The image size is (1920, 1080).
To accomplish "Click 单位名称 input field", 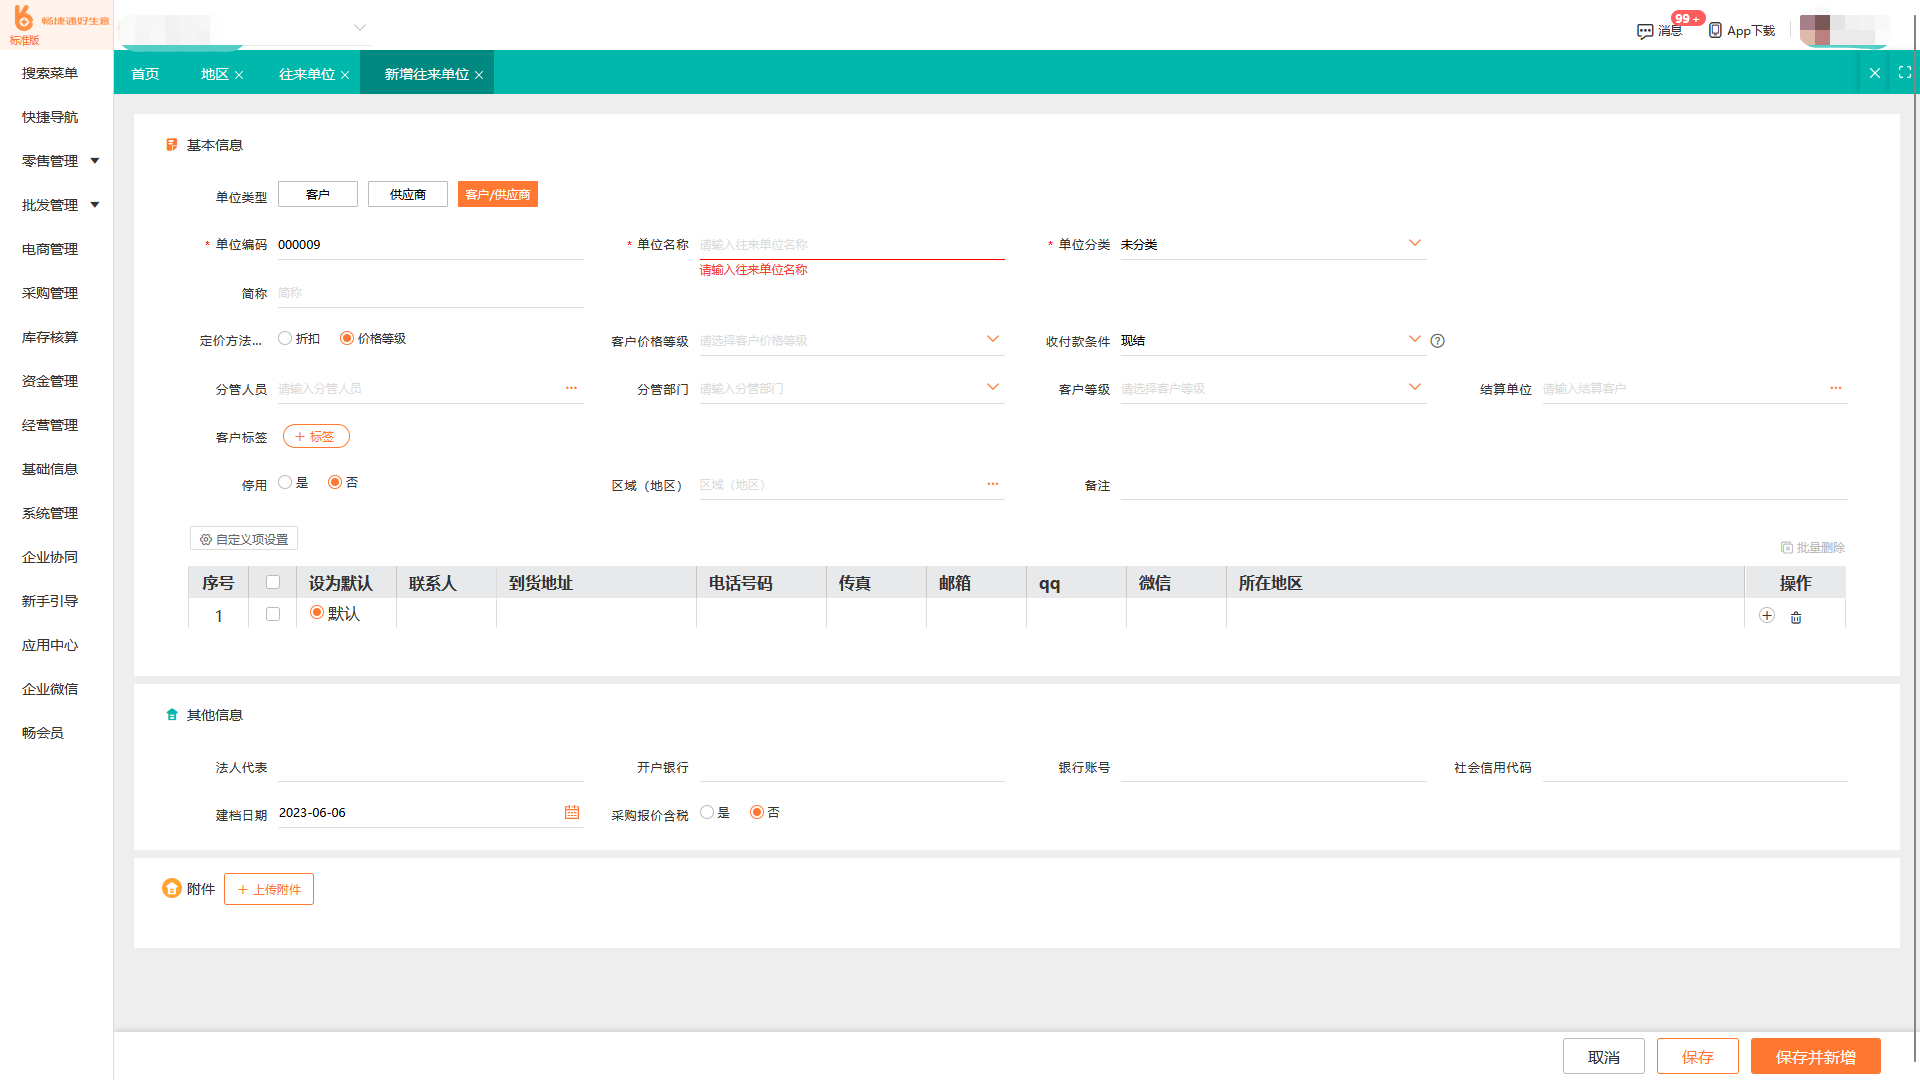I will pyautogui.click(x=851, y=244).
